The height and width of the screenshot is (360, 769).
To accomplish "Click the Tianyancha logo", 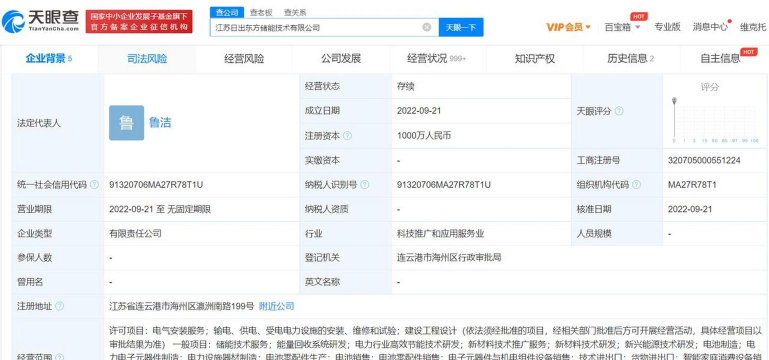I will 40,21.
